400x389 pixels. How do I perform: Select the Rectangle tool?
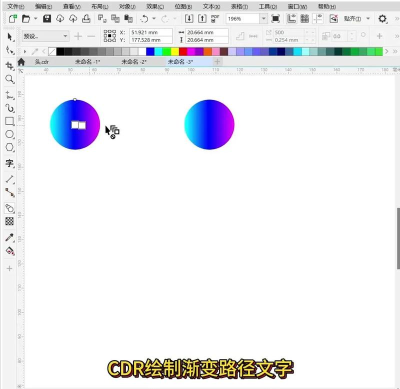[10, 121]
